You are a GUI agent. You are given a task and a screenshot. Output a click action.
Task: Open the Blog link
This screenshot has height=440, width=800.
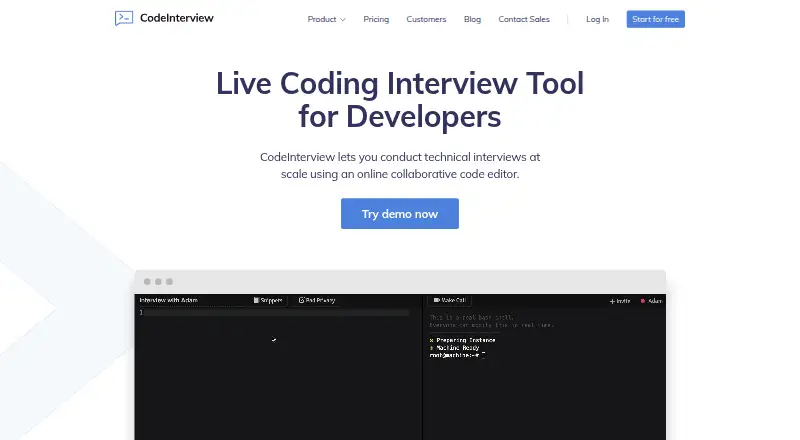click(472, 19)
